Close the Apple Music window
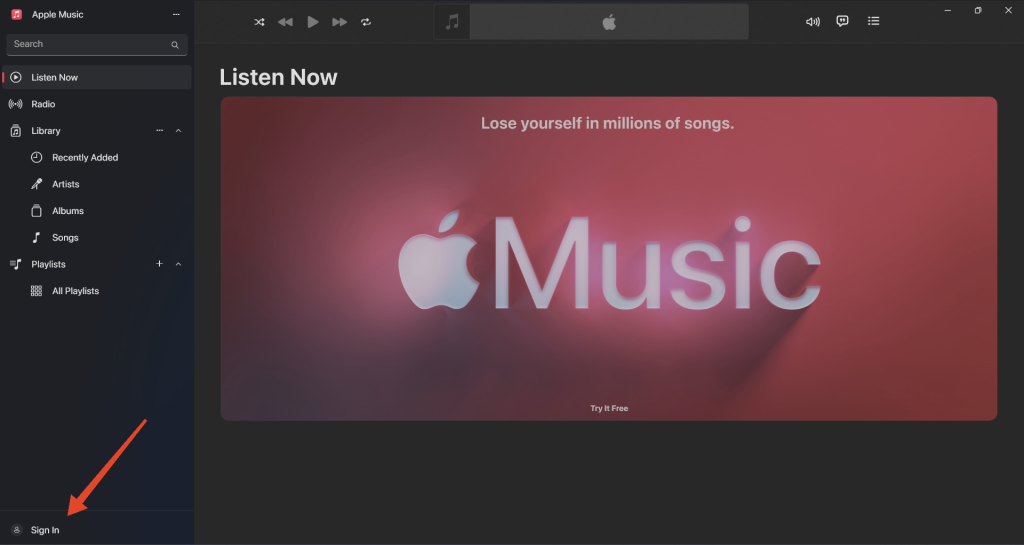 (1008, 10)
